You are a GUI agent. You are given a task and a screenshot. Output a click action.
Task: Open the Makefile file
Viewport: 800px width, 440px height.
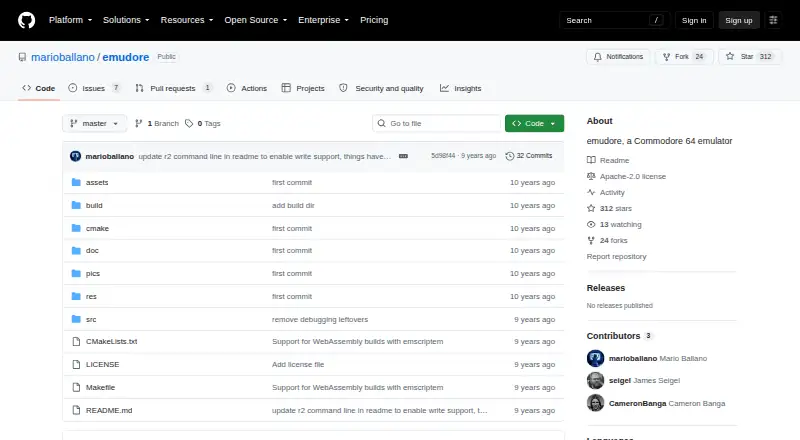coord(100,387)
